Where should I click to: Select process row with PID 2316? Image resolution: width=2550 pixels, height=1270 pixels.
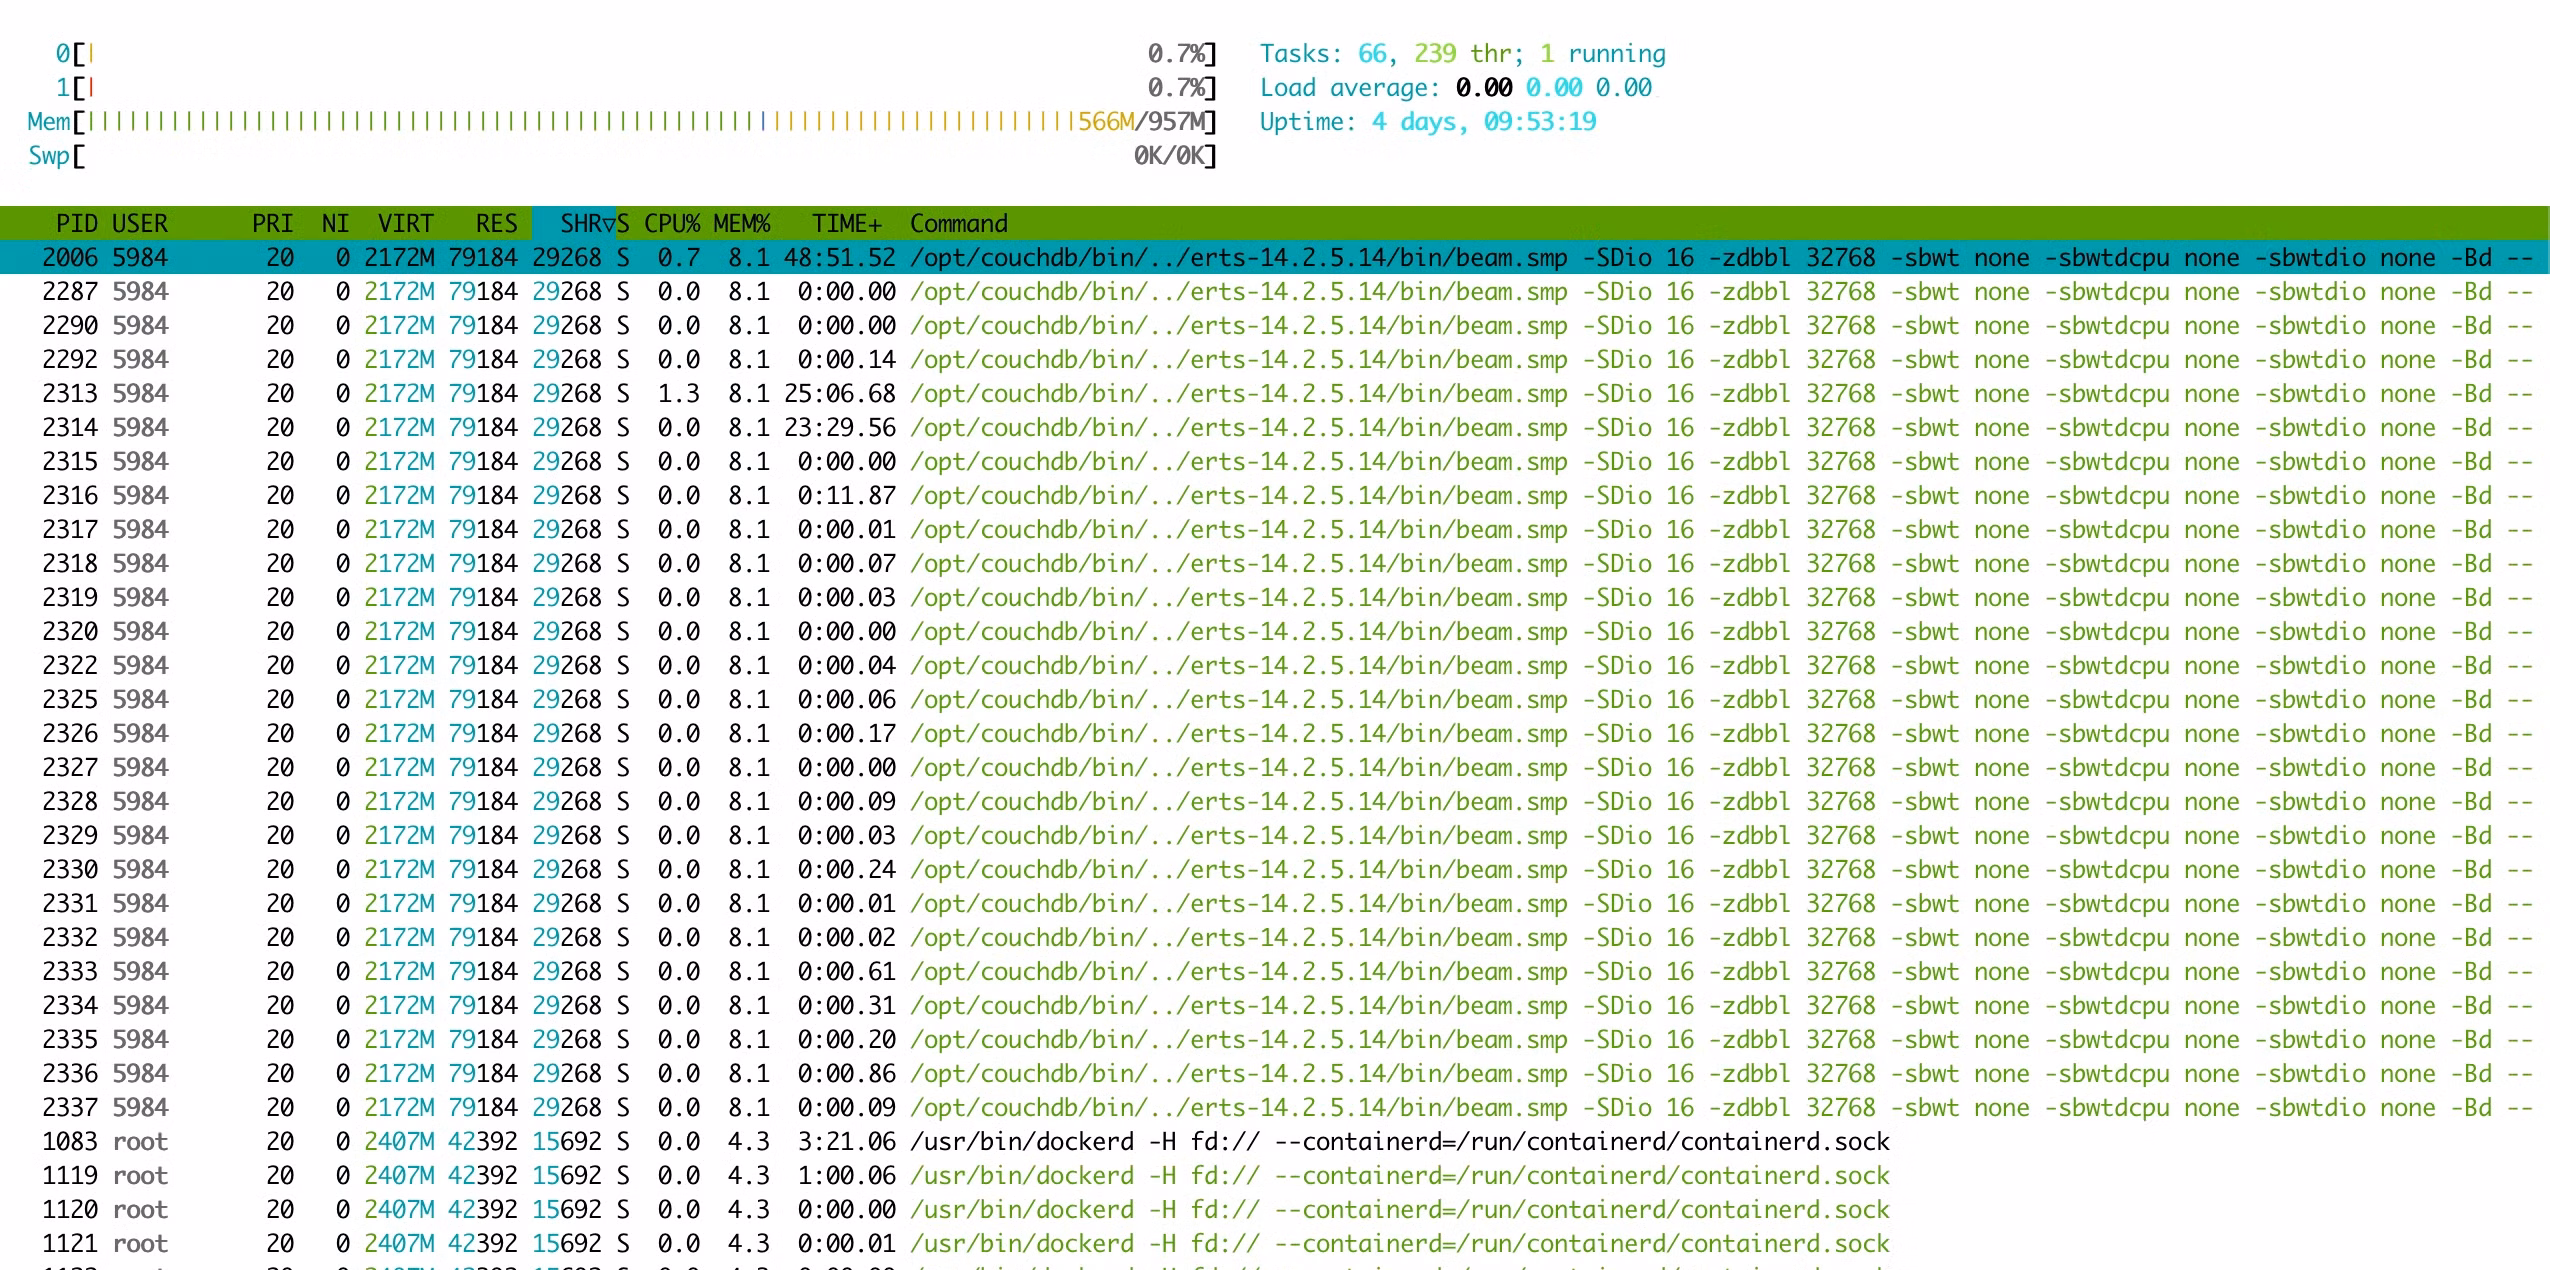point(1275,496)
